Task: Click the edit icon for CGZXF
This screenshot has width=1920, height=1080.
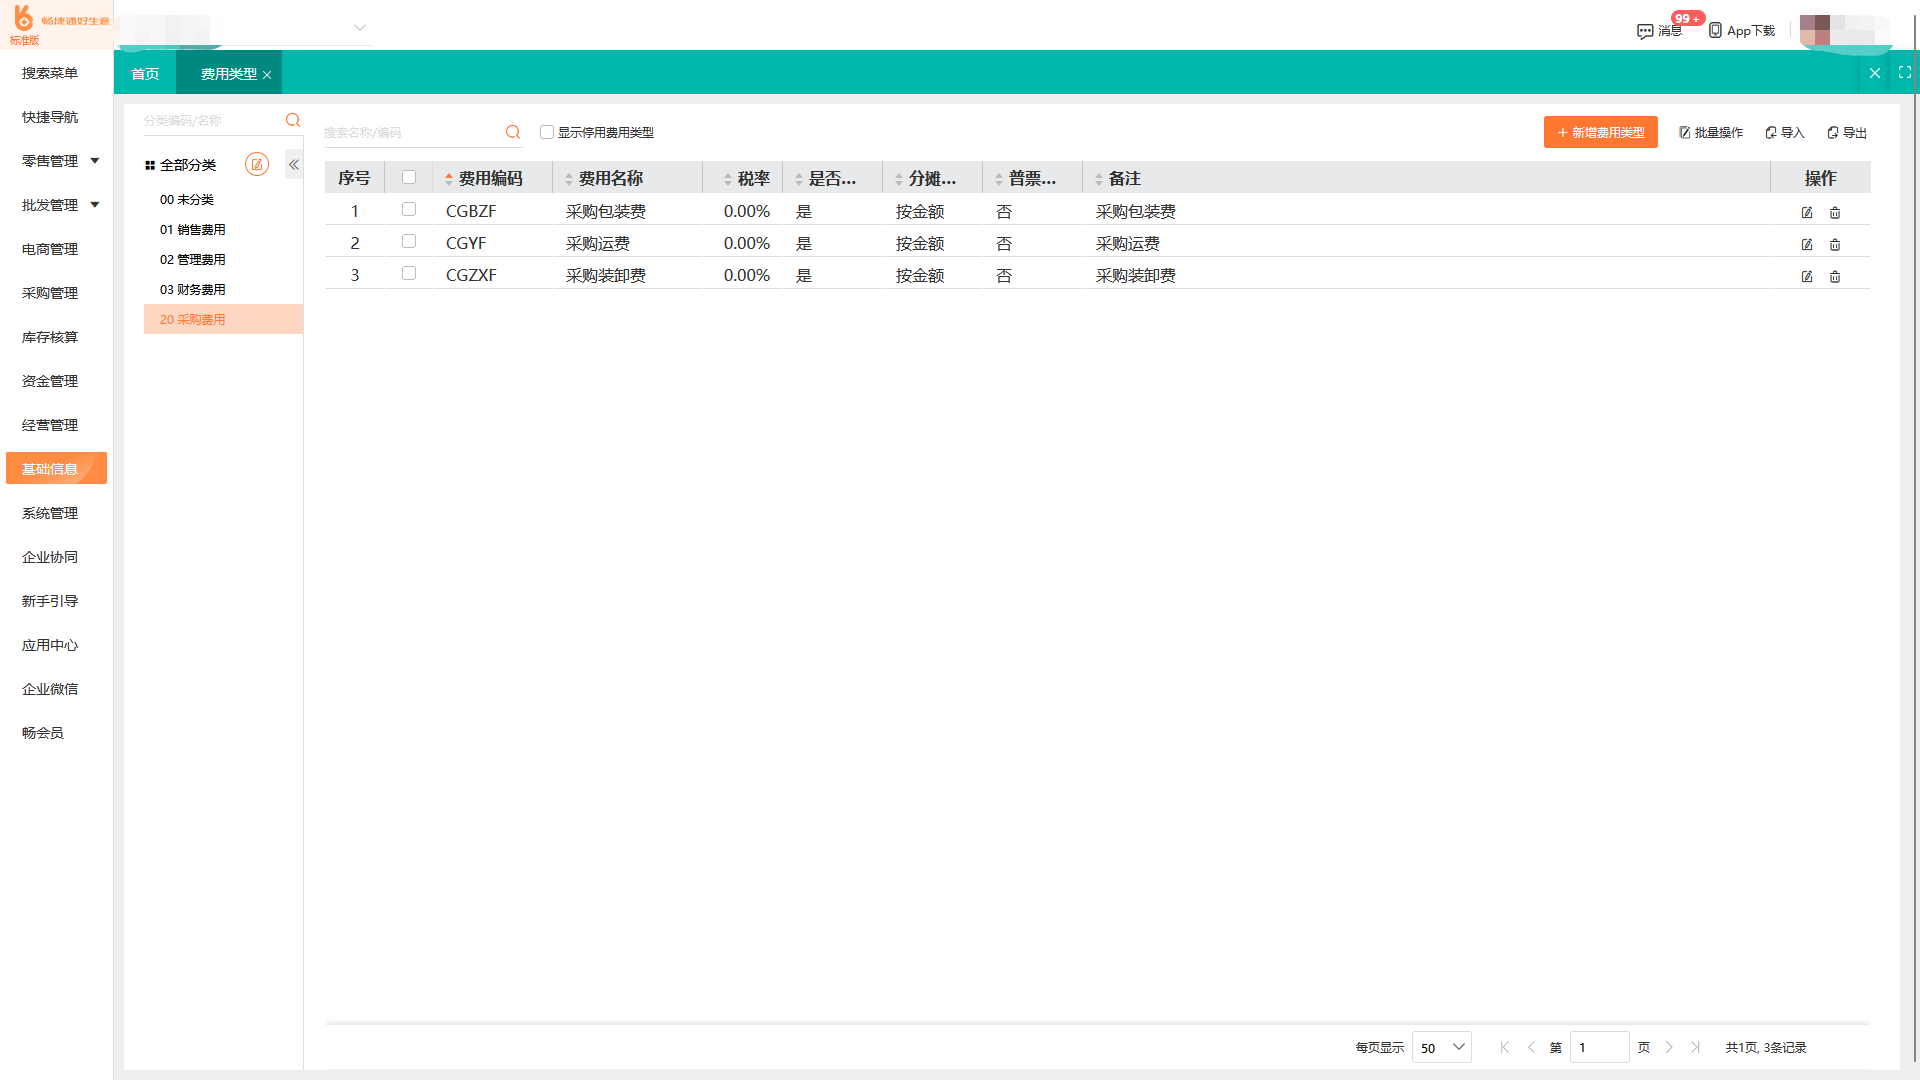Action: point(1807,274)
